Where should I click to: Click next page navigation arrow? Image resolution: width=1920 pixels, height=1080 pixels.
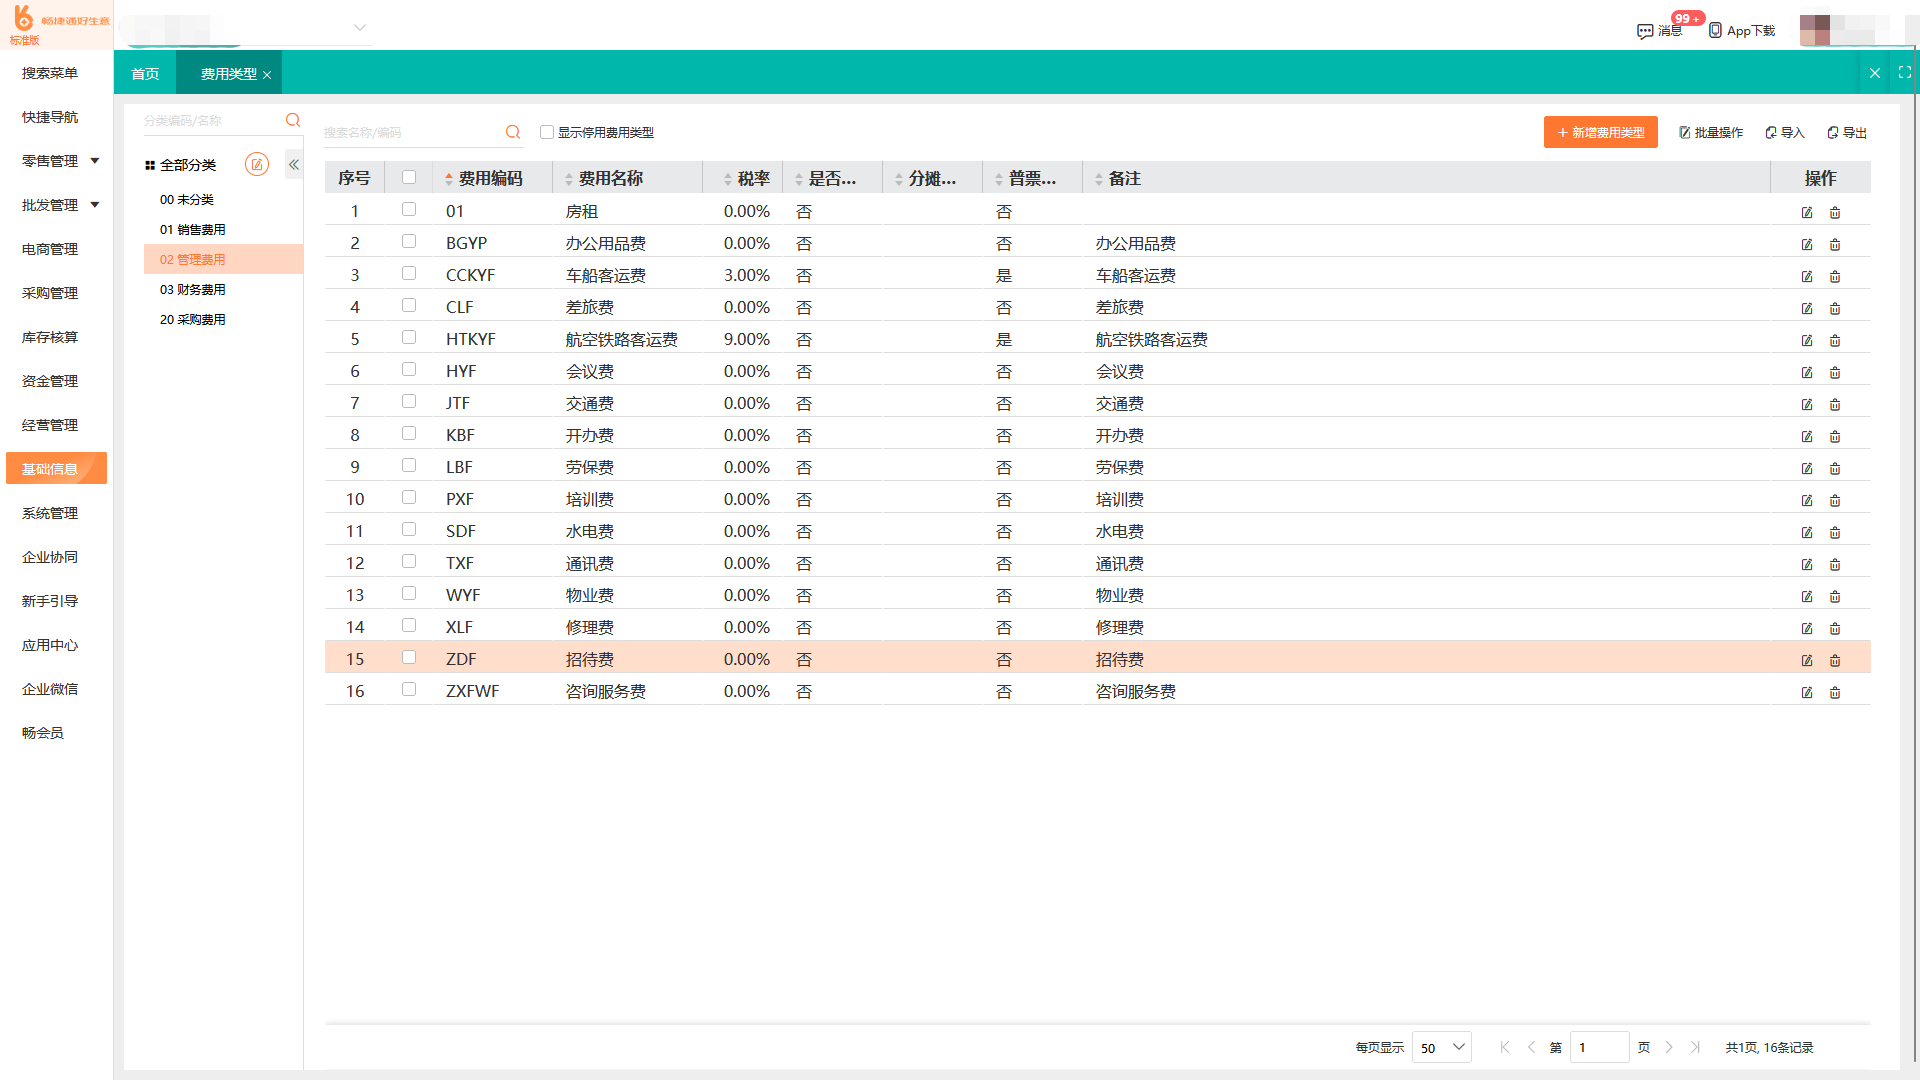pos(1668,1047)
